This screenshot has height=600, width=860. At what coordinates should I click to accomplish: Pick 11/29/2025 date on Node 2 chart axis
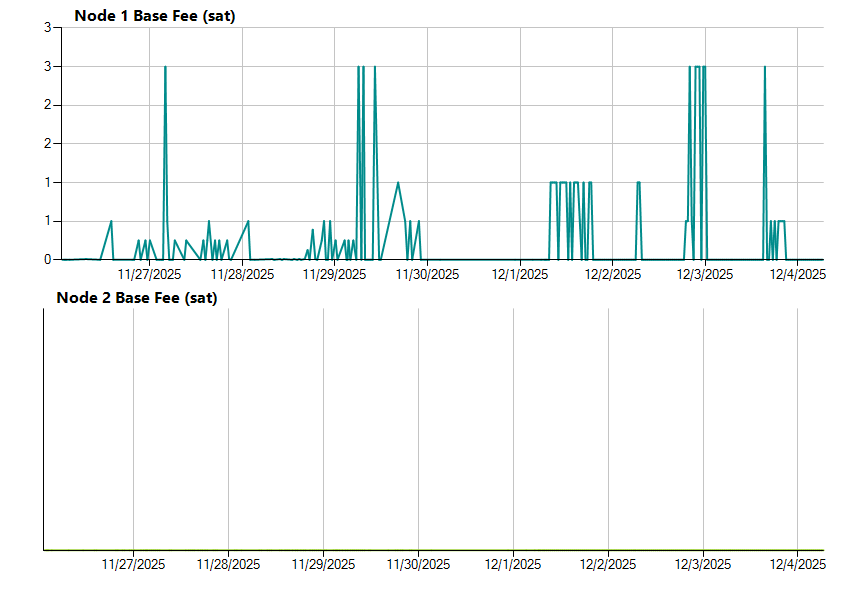323,564
